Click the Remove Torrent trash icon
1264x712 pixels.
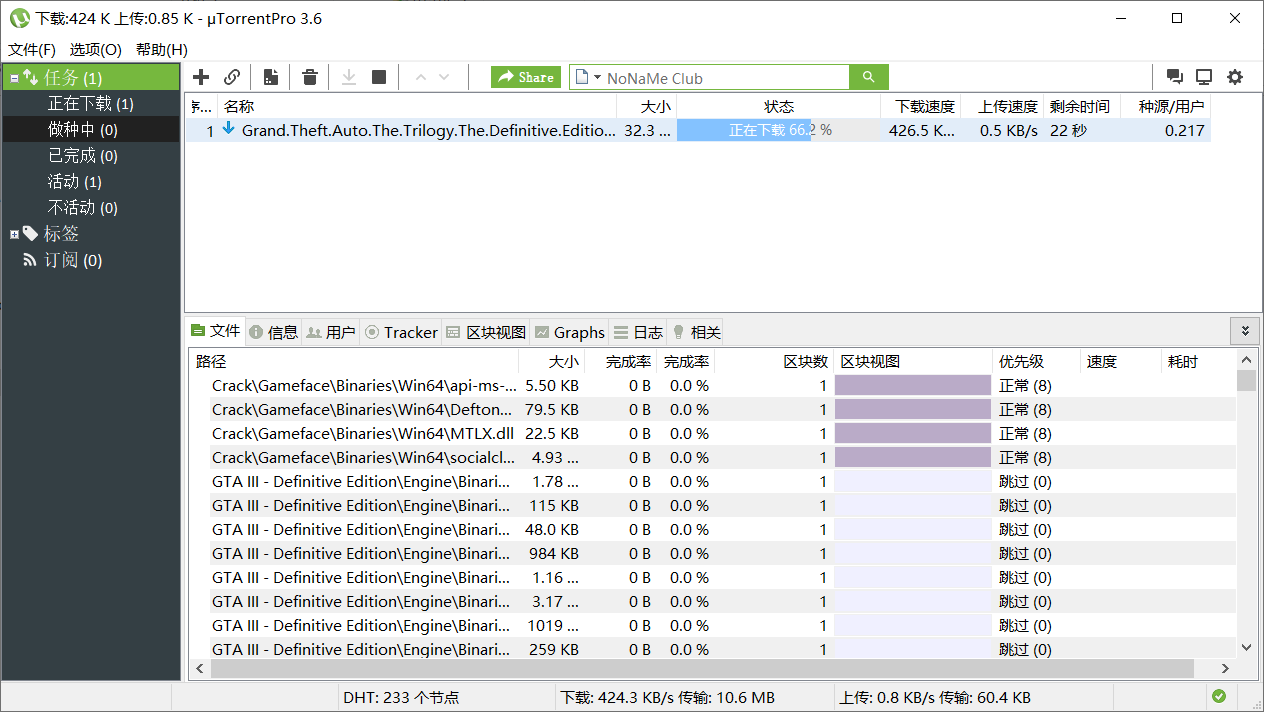point(310,77)
